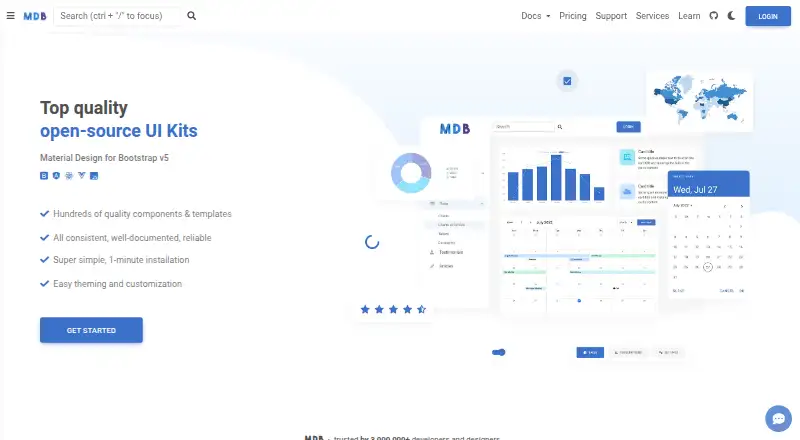Go to the Pricing page
This screenshot has height=440, width=800.
click(x=572, y=16)
